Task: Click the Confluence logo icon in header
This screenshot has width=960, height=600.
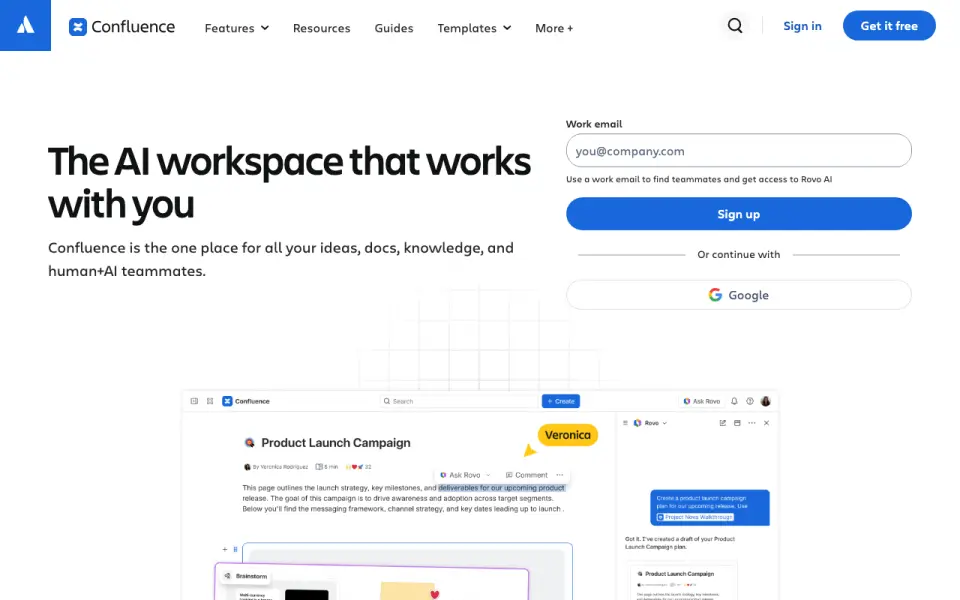Action: [78, 27]
